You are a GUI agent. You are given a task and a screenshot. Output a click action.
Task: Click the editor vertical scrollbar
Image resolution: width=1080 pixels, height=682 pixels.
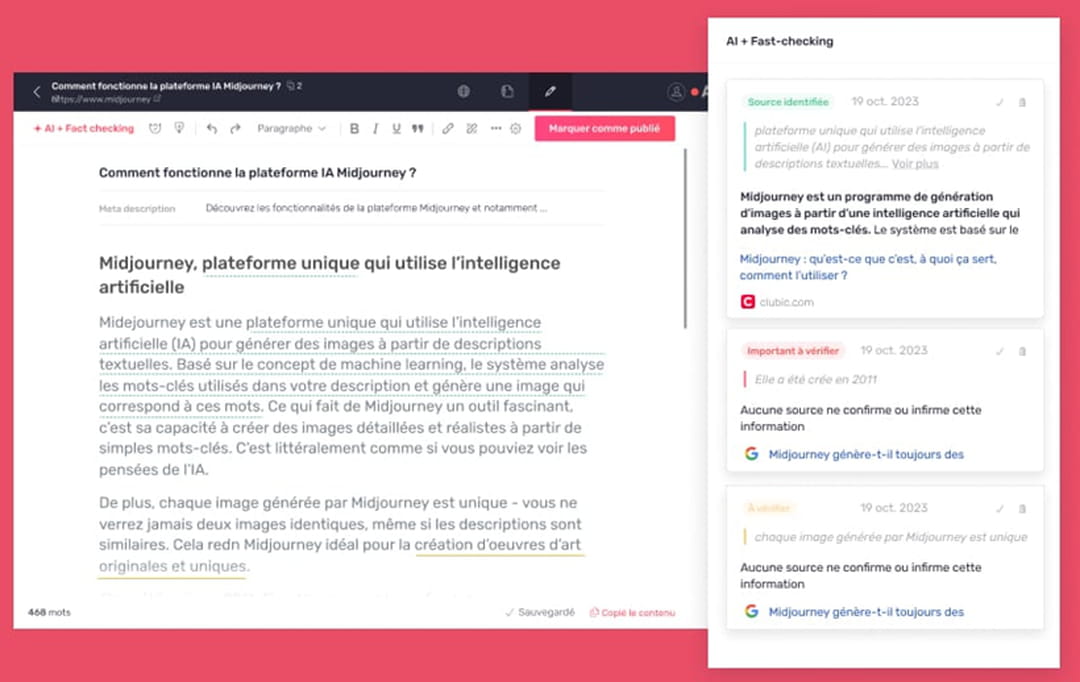click(x=685, y=238)
